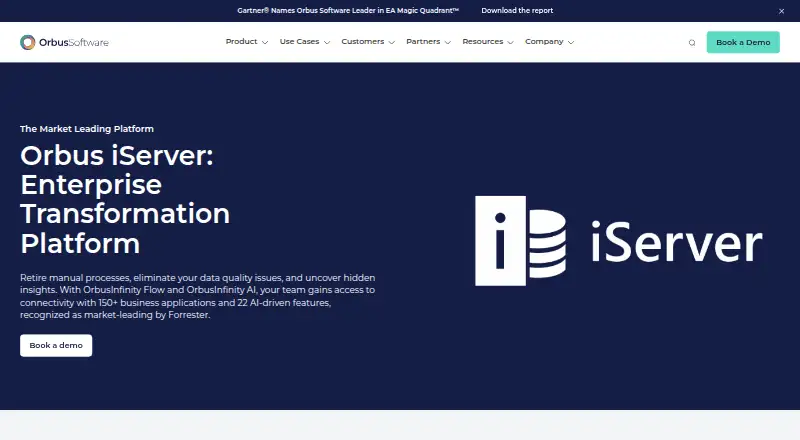Open the site search magnifier icon
This screenshot has height=440, width=800.
[692, 43]
